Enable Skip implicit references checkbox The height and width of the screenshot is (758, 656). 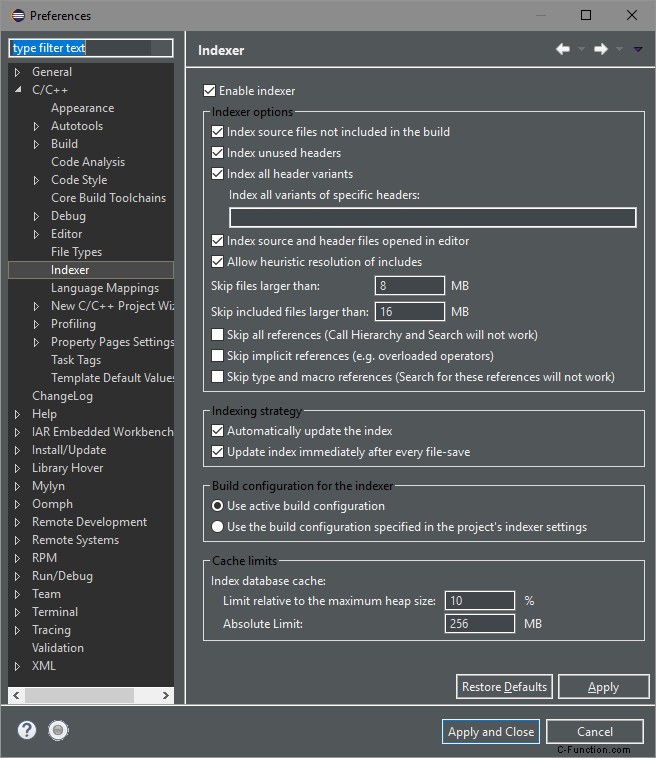click(217, 356)
